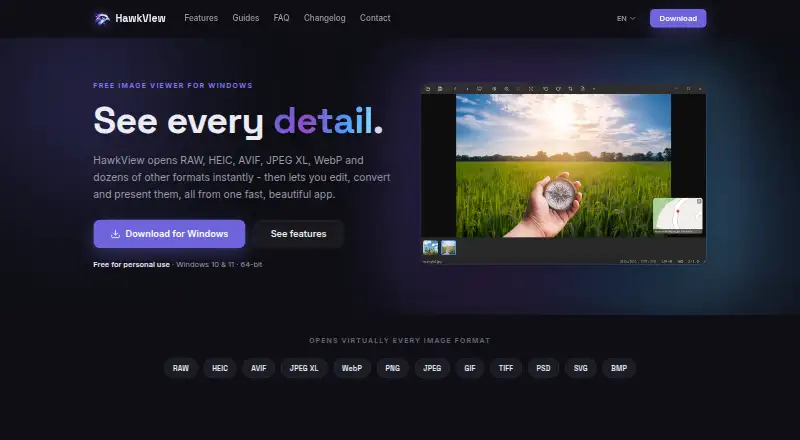
Task: Click the See features button
Action: 298,234
